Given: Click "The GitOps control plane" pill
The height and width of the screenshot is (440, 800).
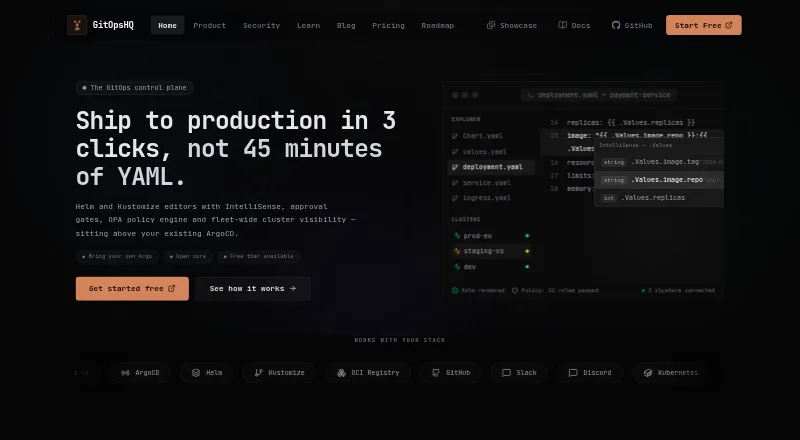Looking at the screenshot, I should click(135, 88).
